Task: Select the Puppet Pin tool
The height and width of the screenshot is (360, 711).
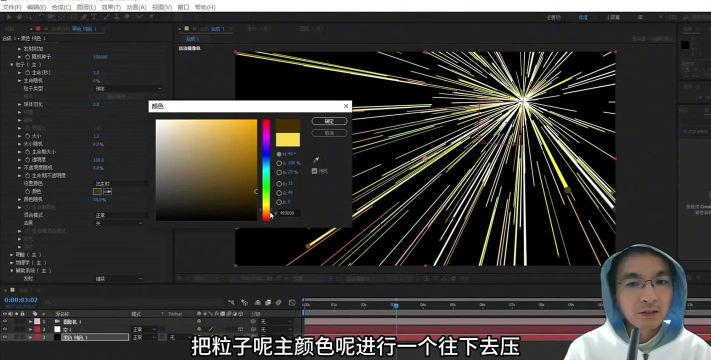Action: (151, 17)
